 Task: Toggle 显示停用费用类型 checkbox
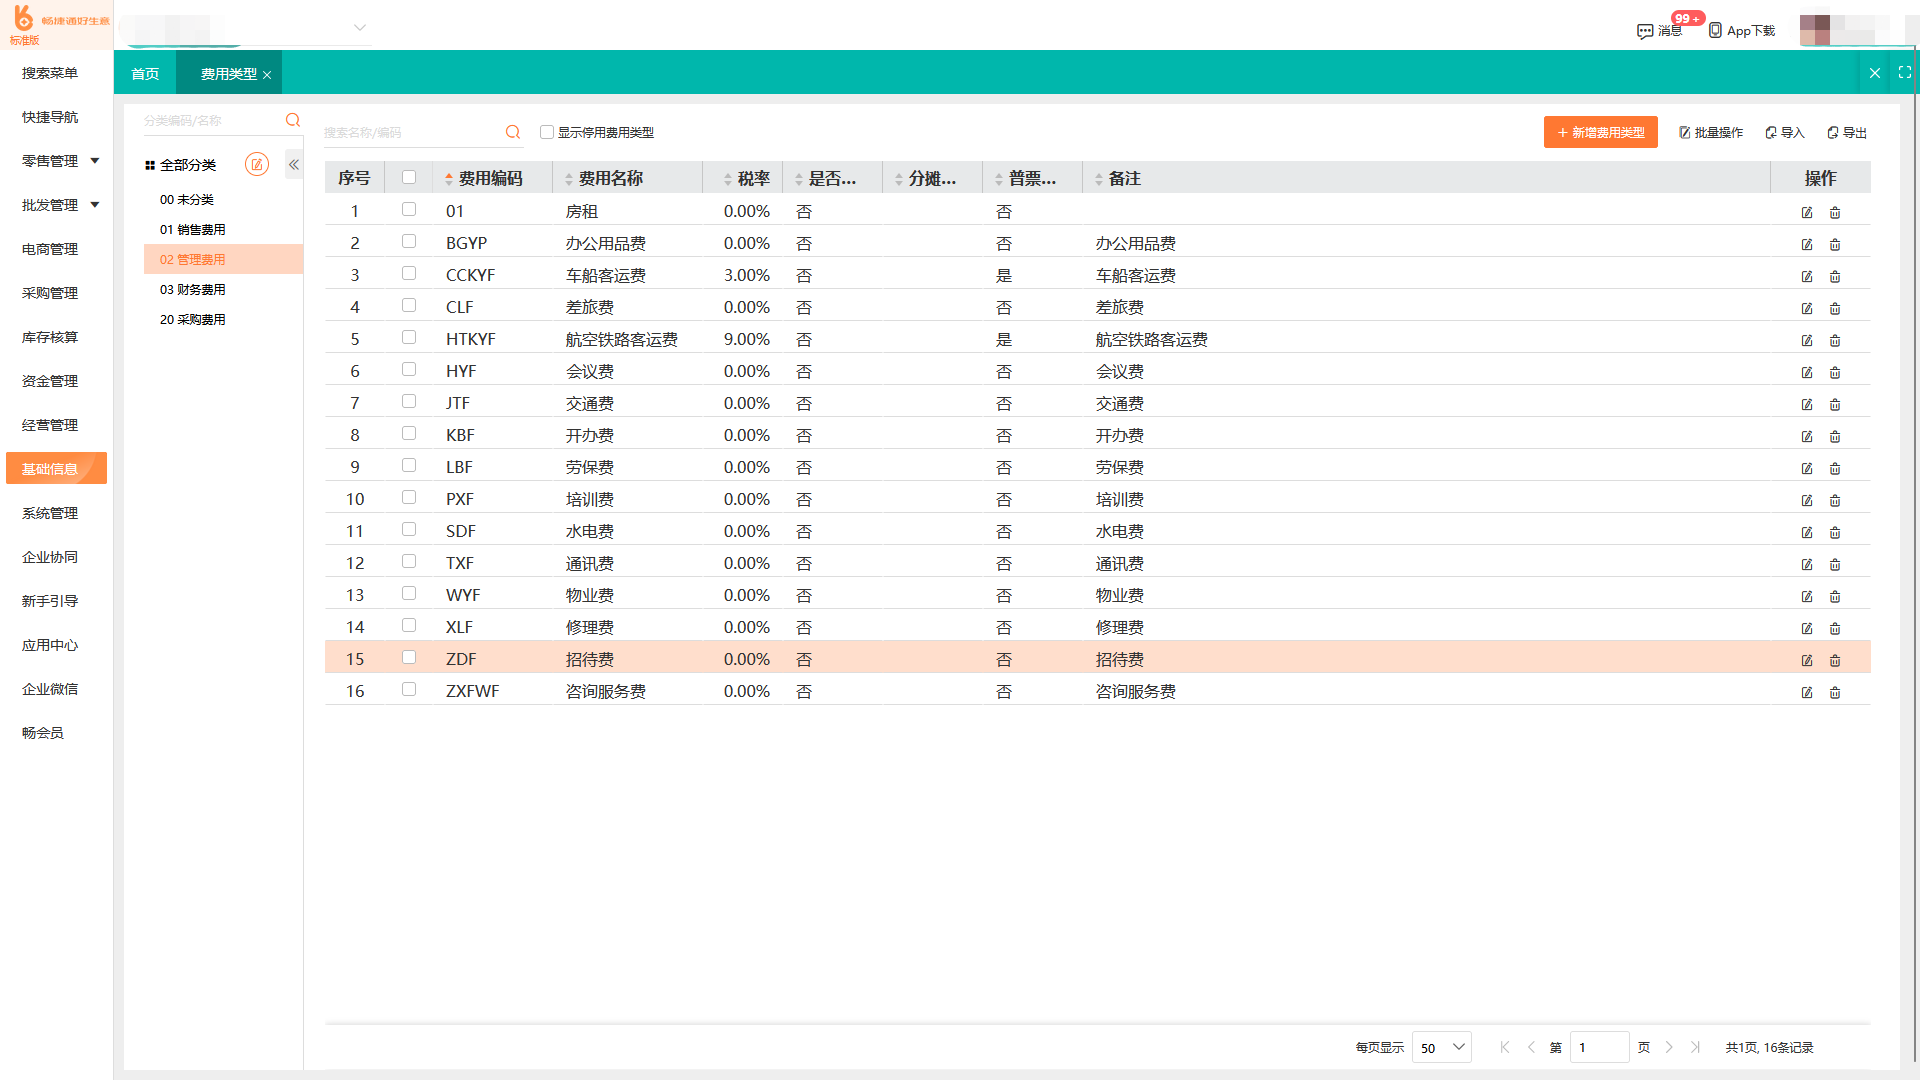[546, 131]
